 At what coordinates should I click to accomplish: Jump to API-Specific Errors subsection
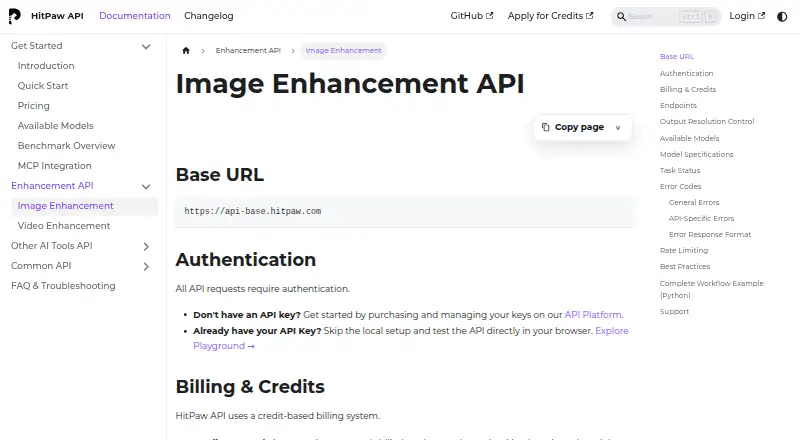click(x=702, y=218)
